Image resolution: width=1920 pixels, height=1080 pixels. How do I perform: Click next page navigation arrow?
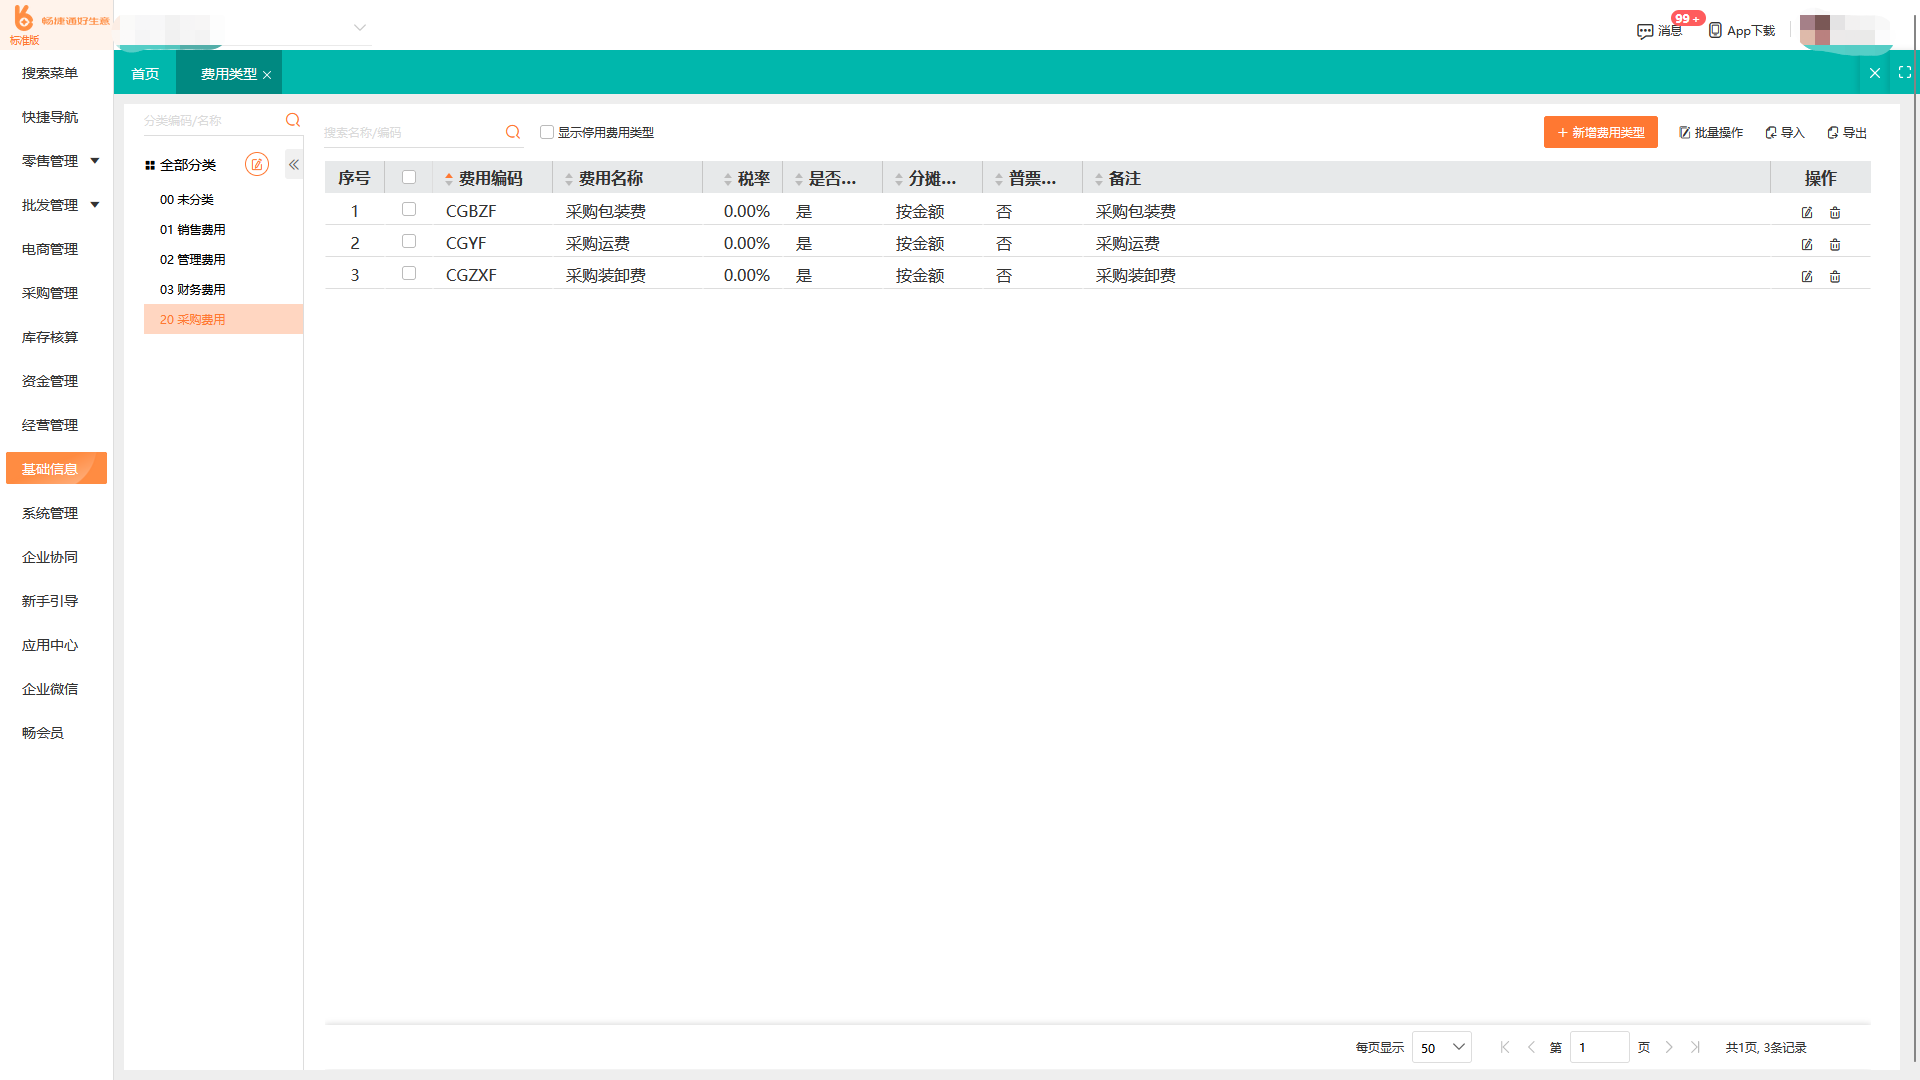coord(1669,1047)
